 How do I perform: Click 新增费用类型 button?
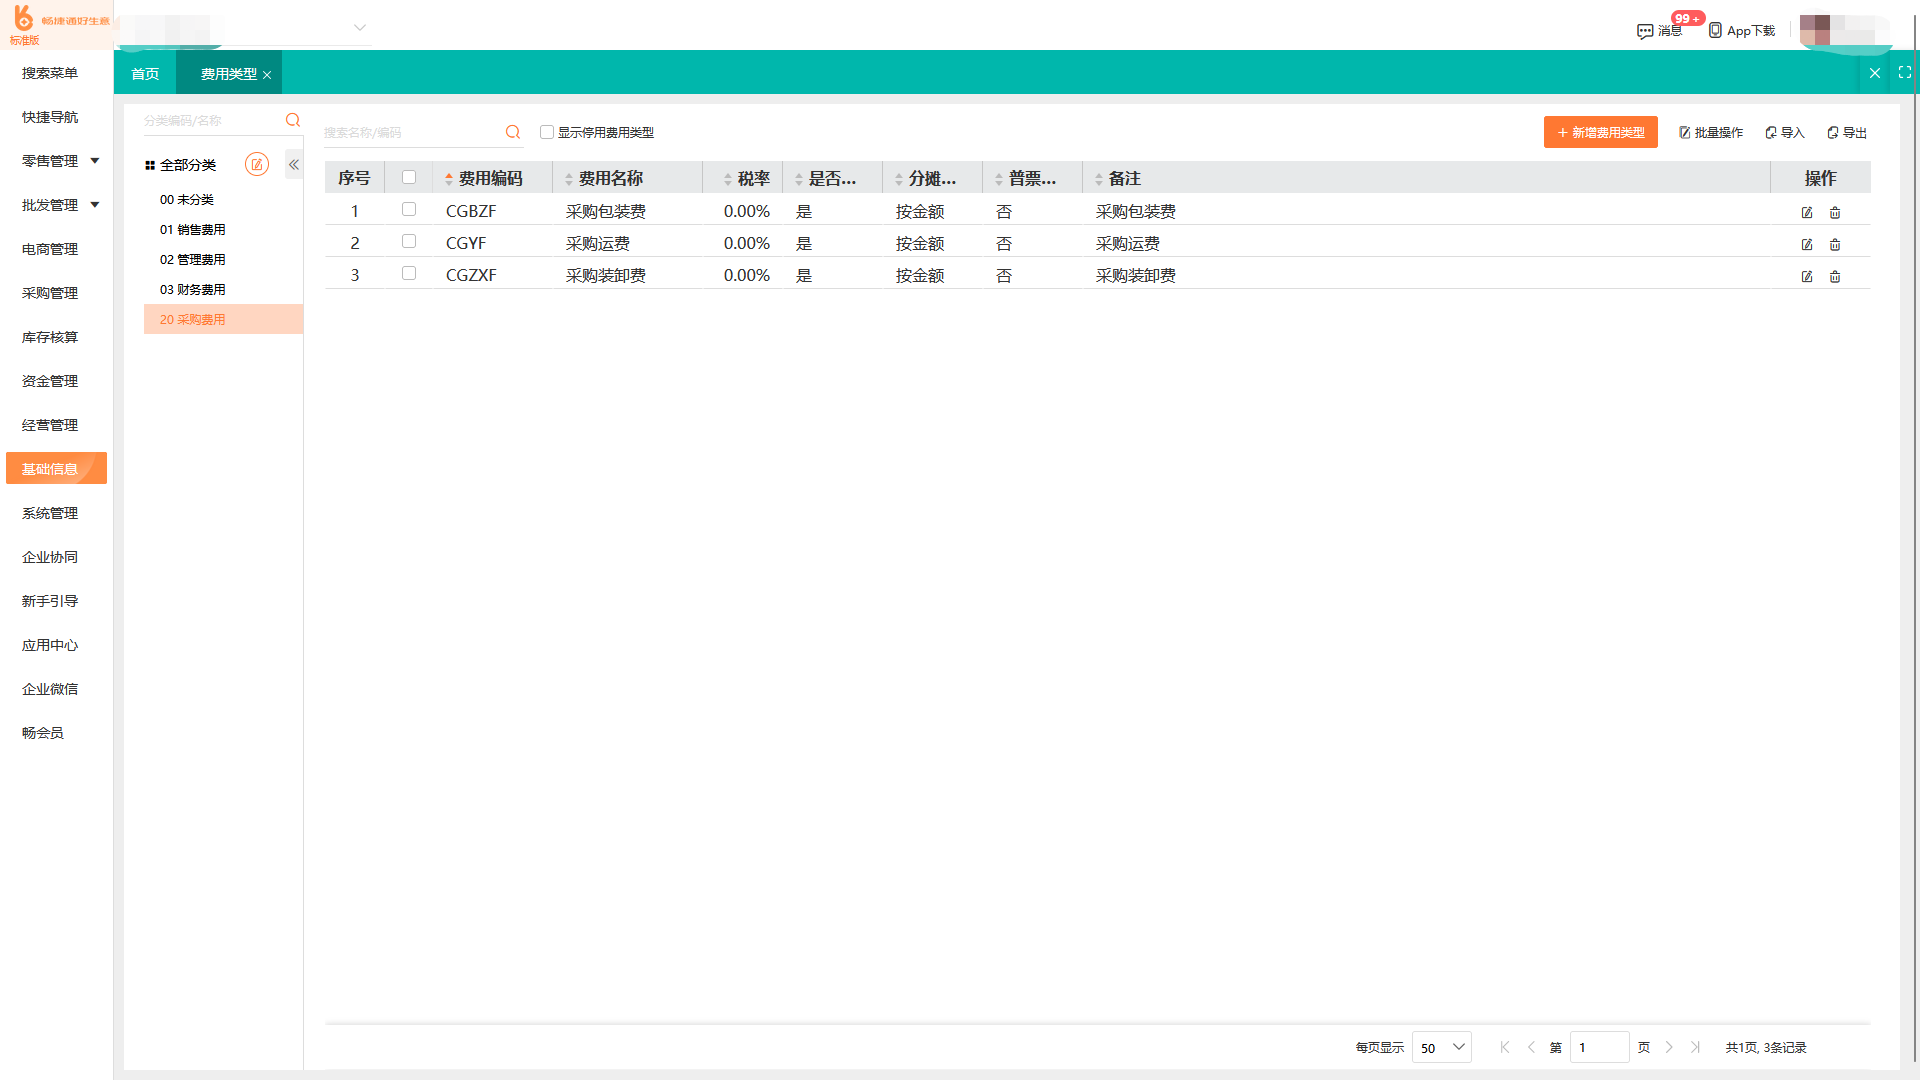click(1601, 131)
